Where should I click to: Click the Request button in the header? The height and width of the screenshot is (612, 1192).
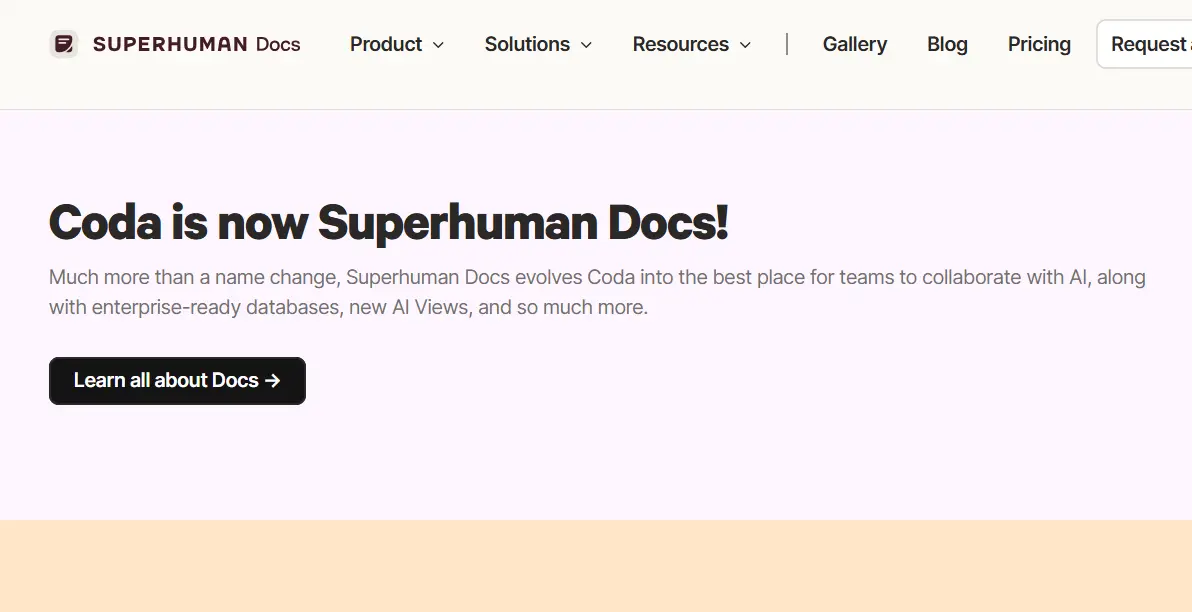[x=1145, y=44]
